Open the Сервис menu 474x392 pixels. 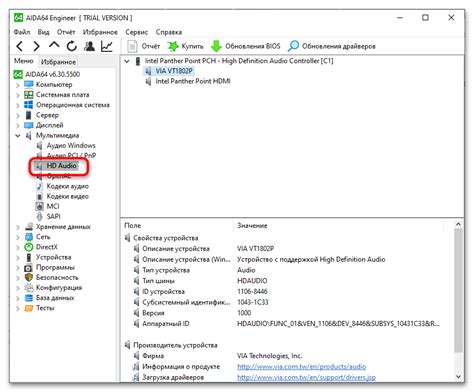coord(137,32)
